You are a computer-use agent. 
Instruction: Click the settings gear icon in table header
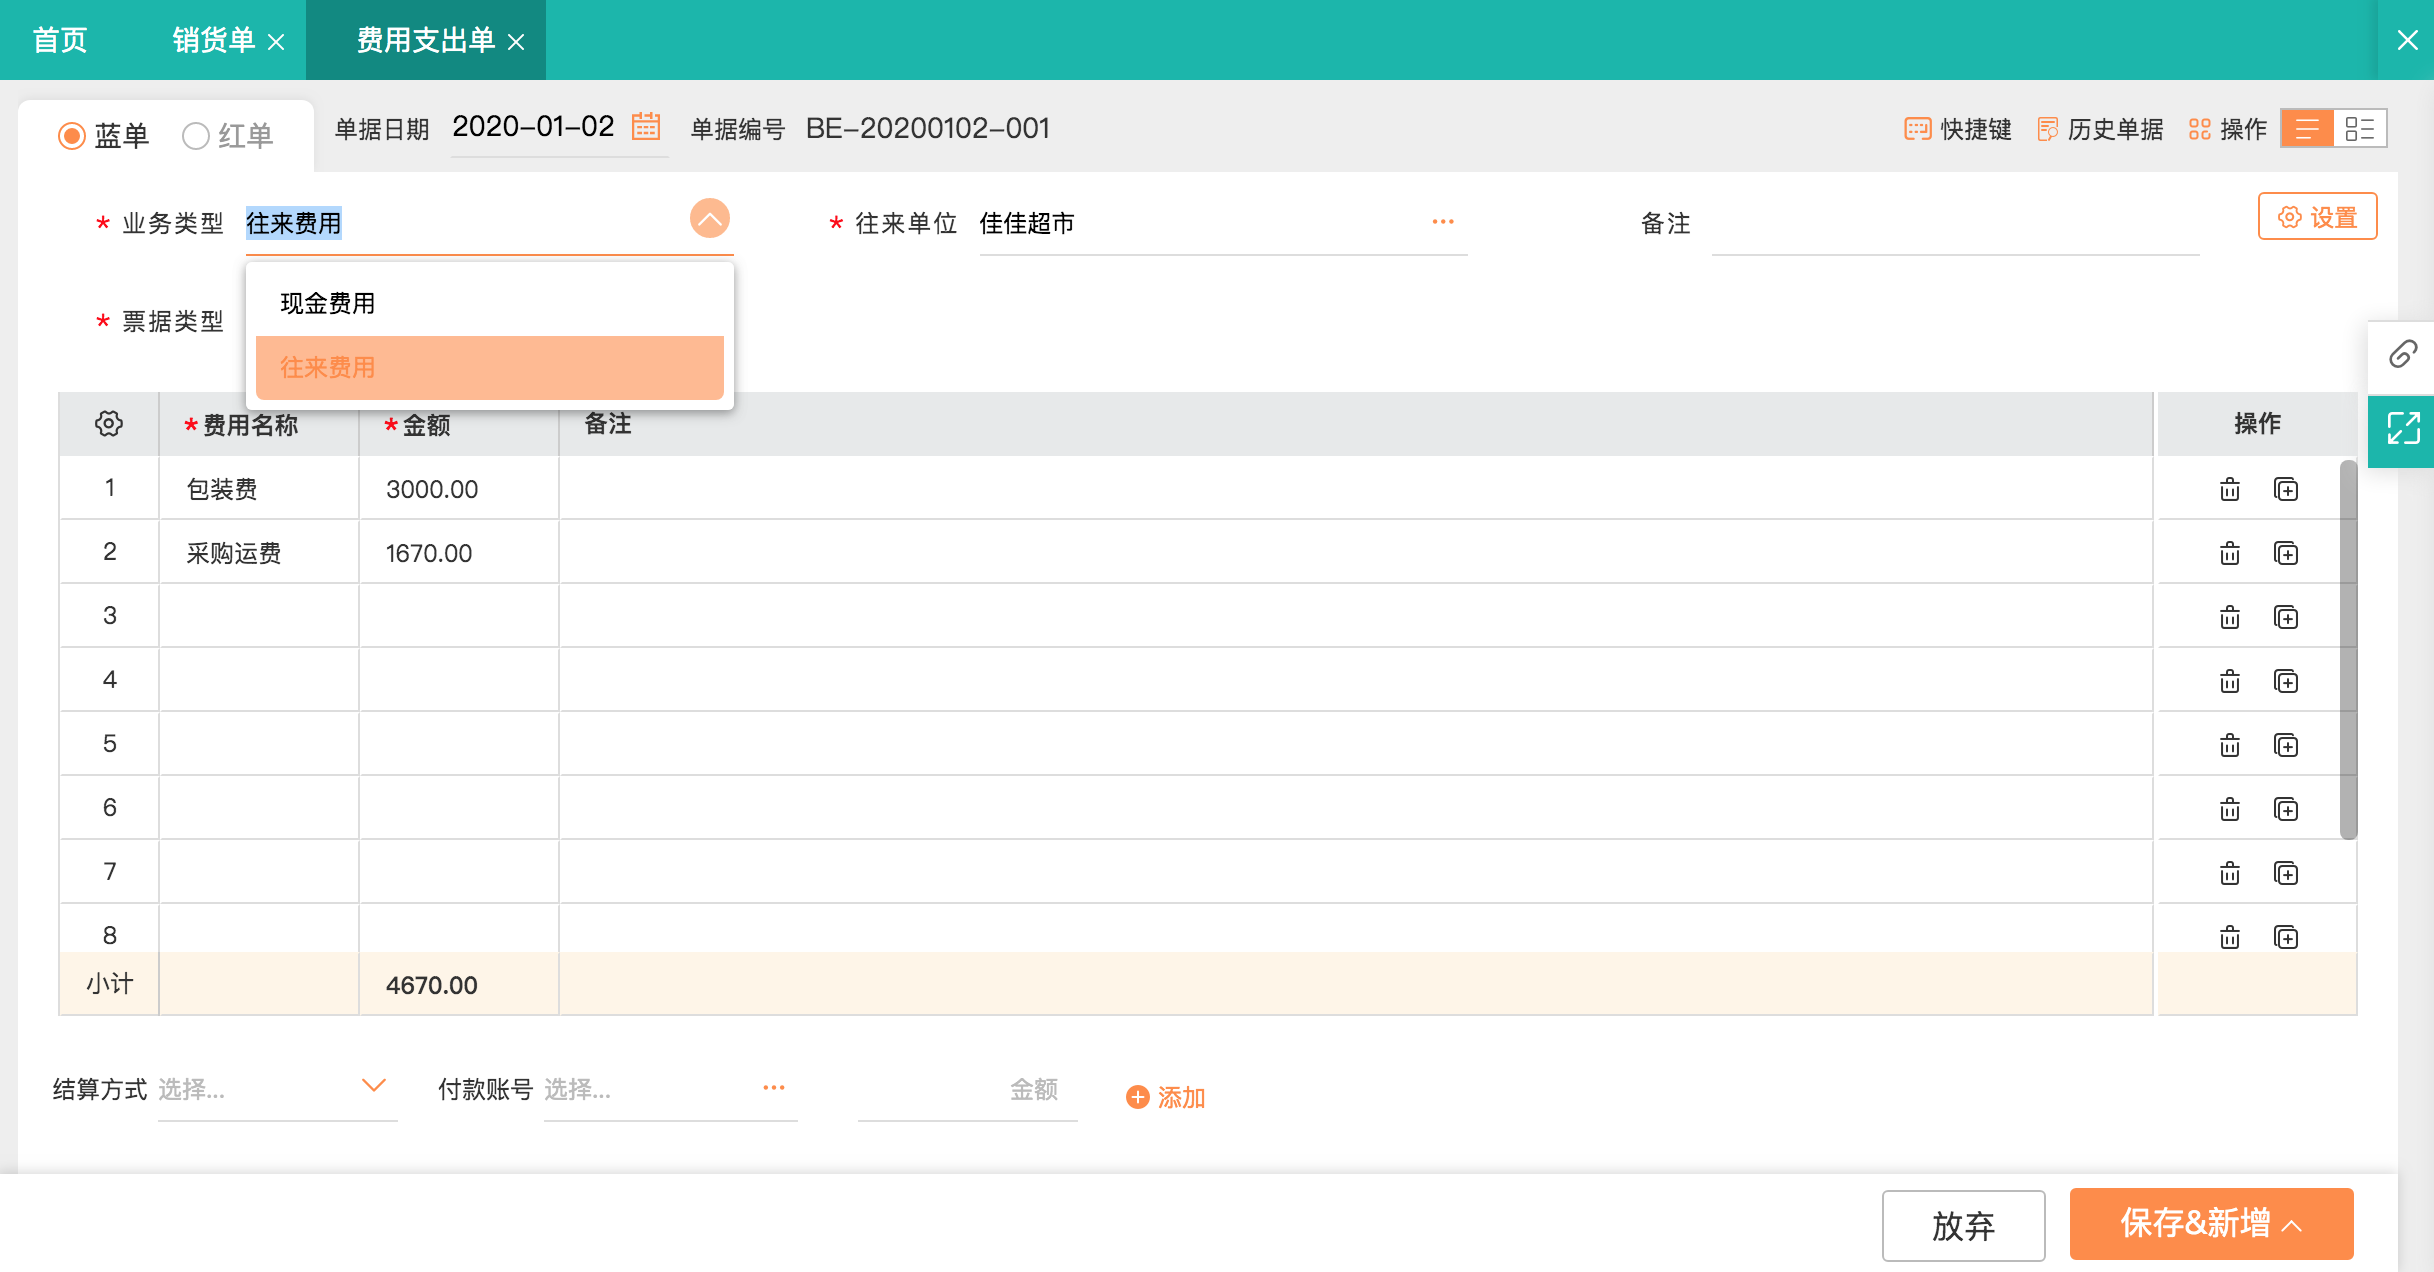pos(108,423)
